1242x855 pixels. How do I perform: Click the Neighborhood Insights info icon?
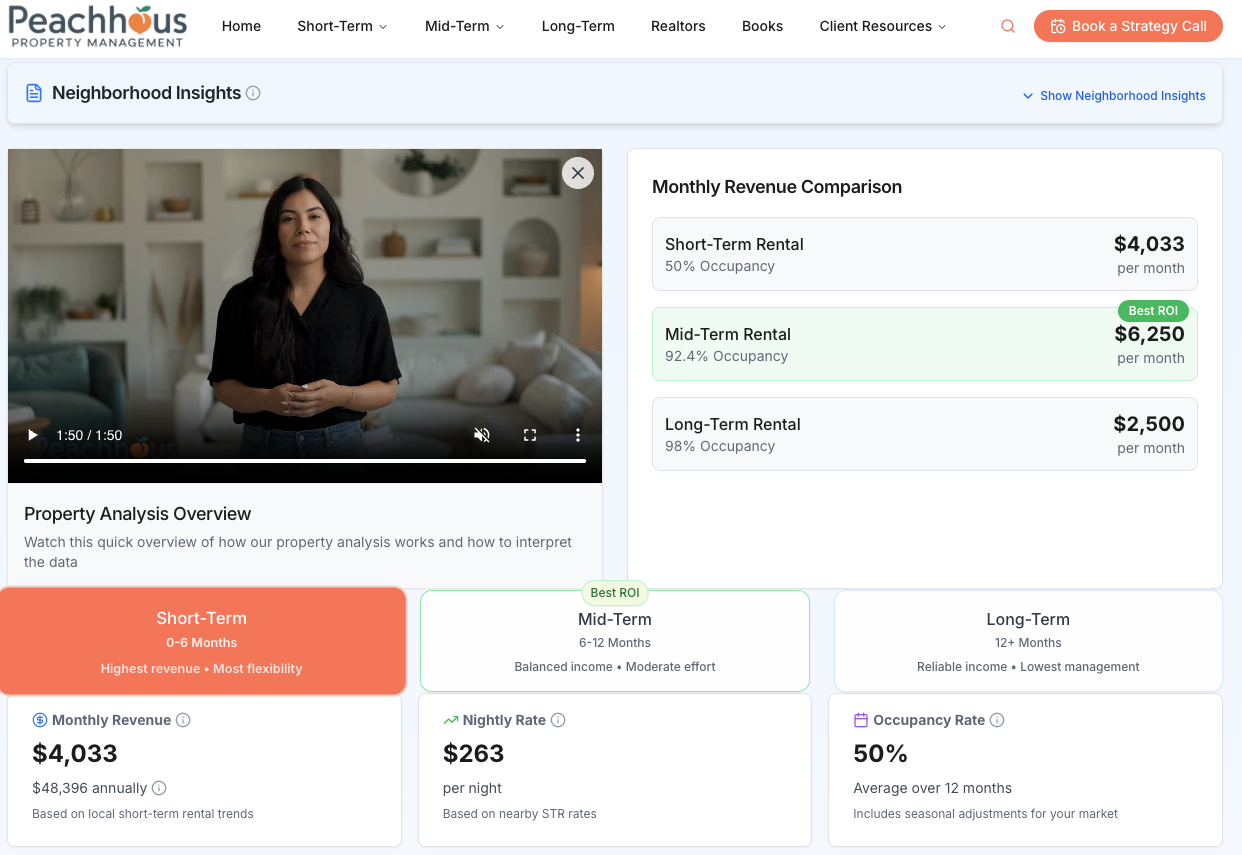253,93
